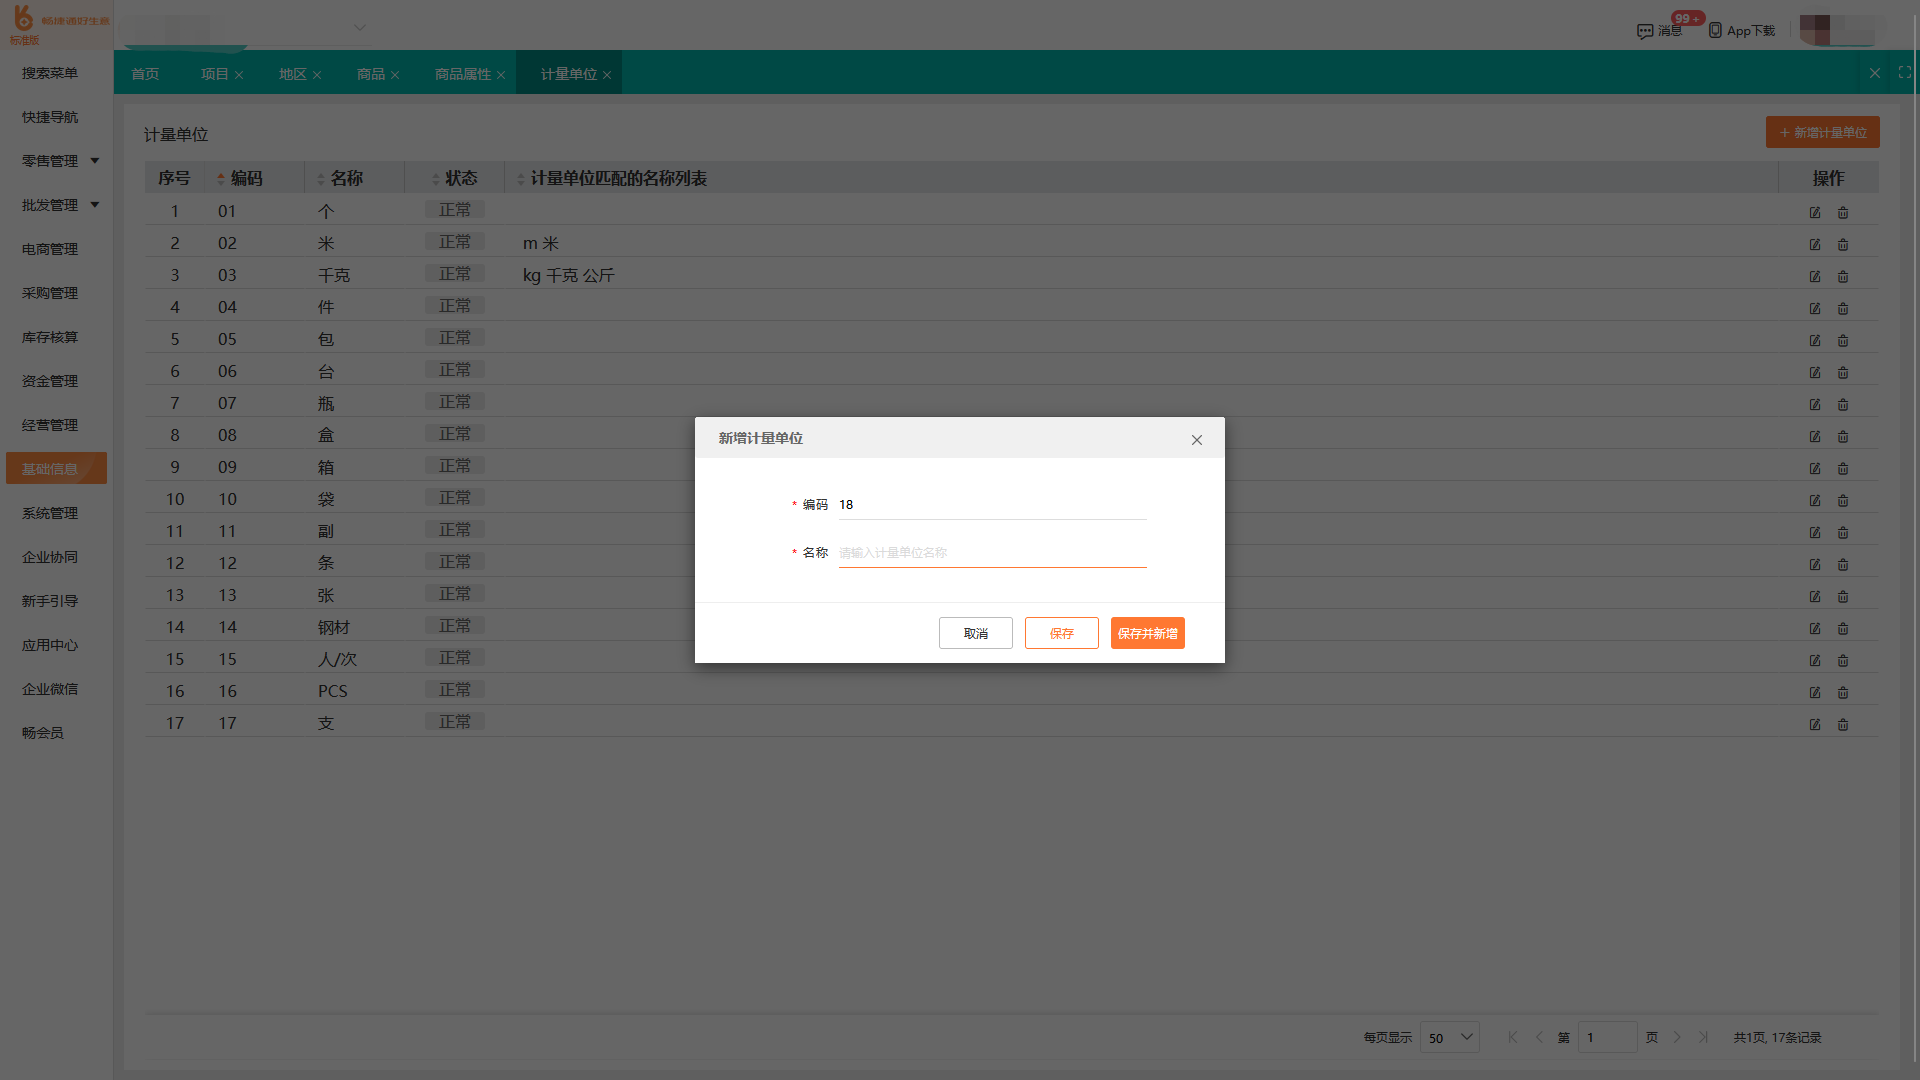The width and height of the screenshot is (1920, 1080).
Task: Click the delete icon for row 17
Action: pos(1842,724)
